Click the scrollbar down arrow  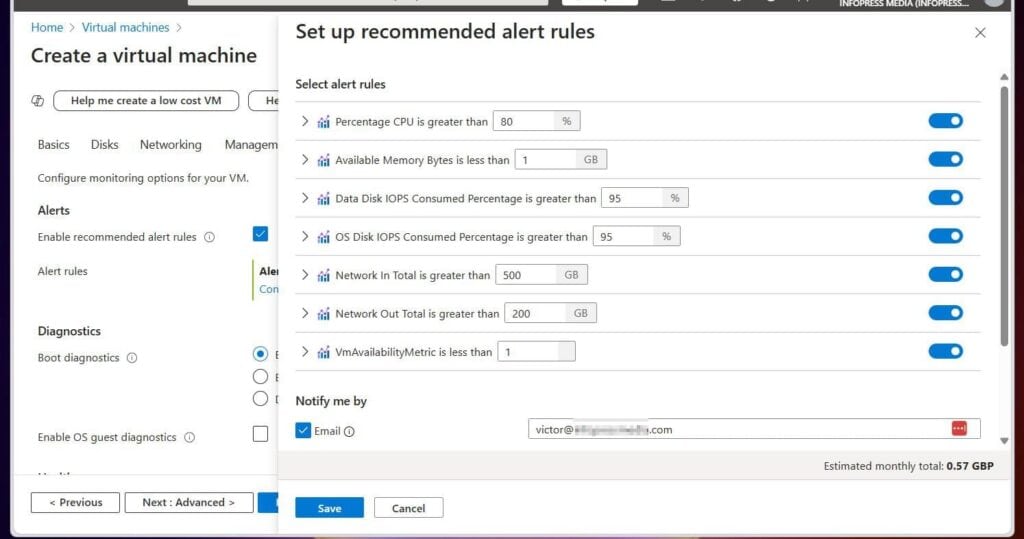(x=1004, y=442)
